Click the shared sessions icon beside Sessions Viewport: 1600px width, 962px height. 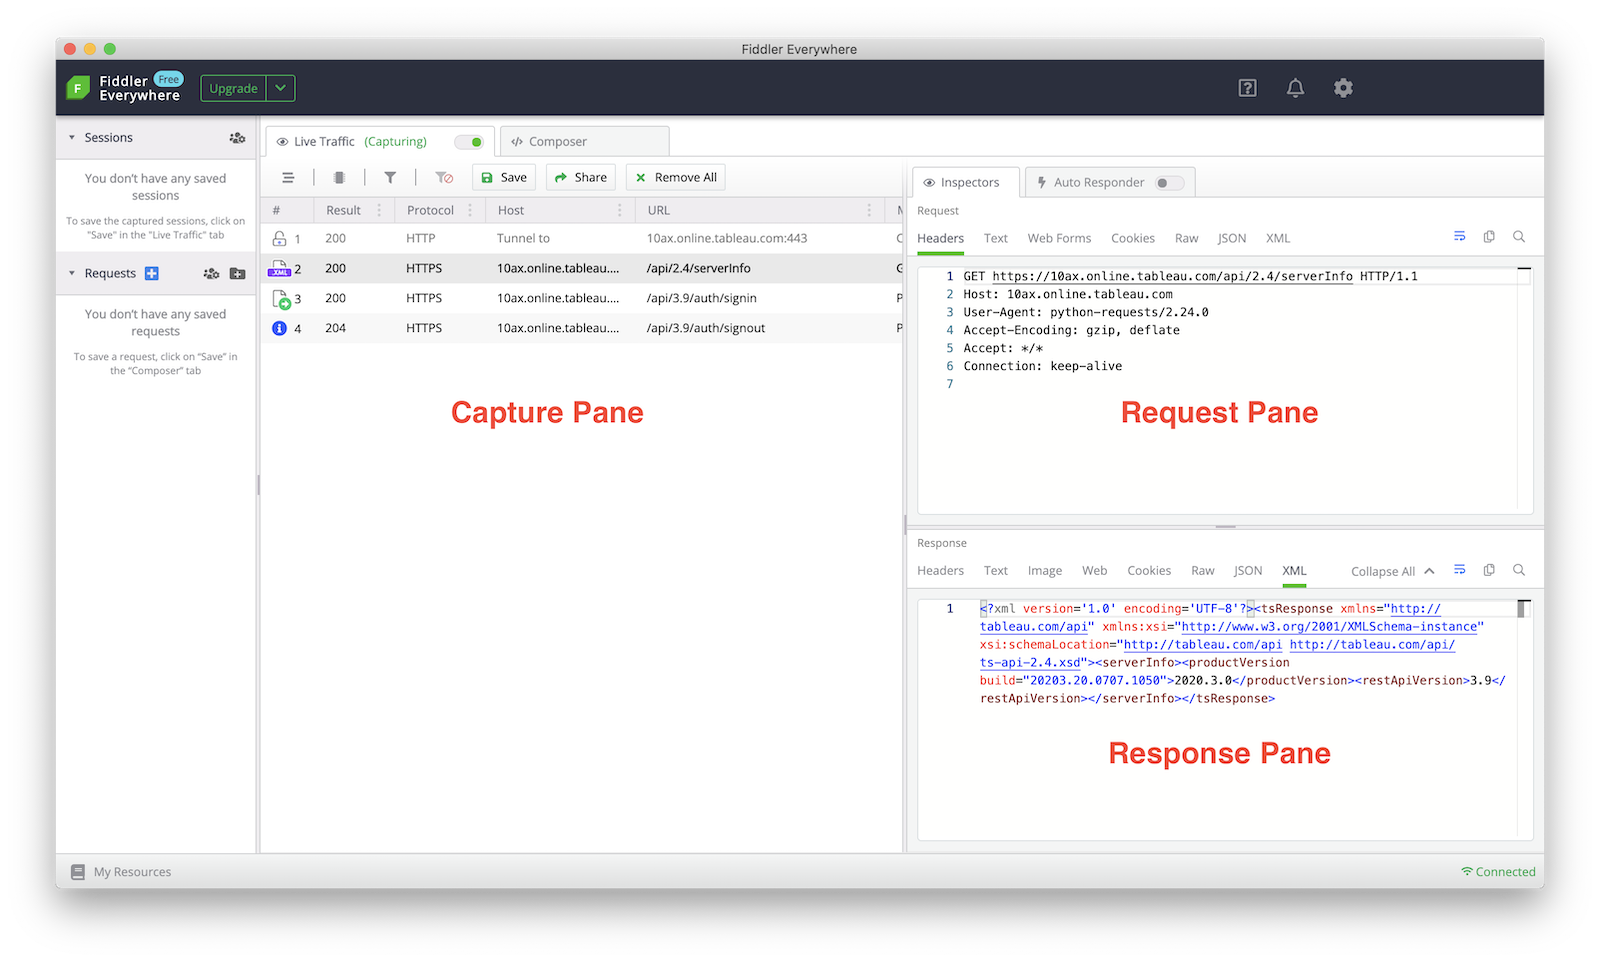[x=237, y=138]
